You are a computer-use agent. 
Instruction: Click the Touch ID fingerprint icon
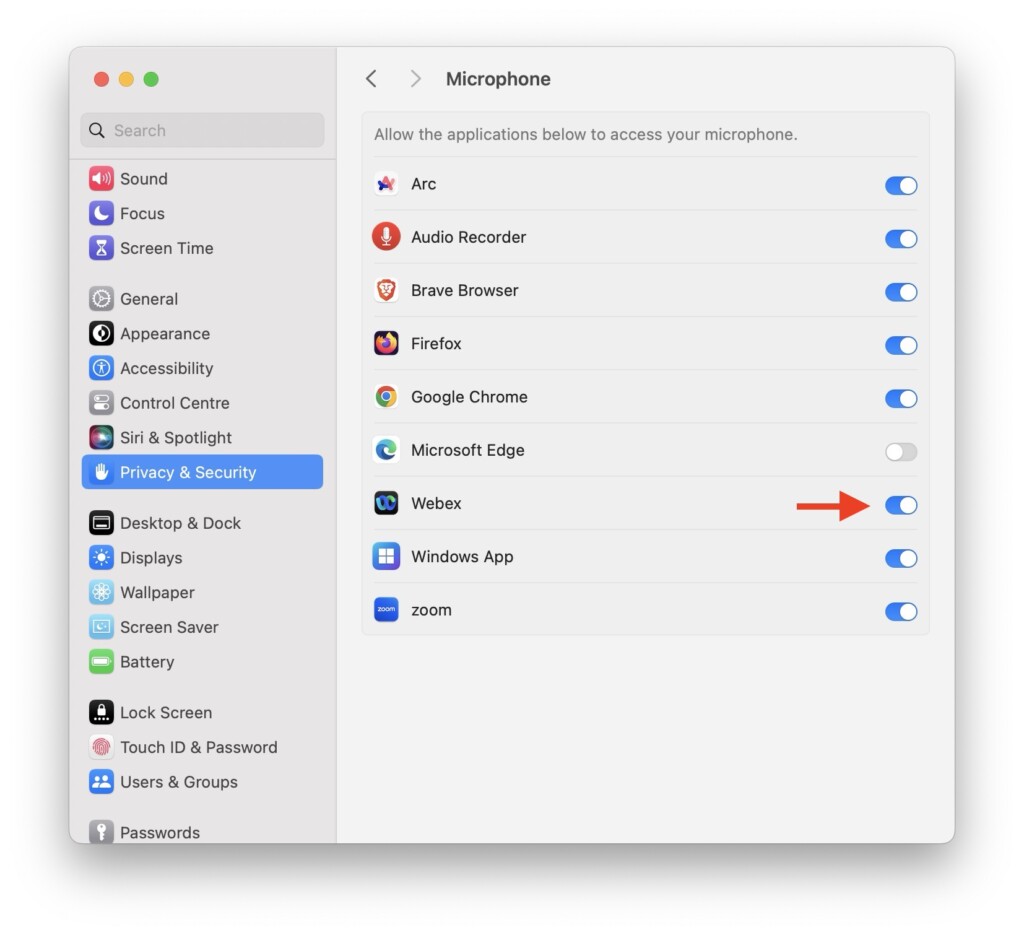101,746
